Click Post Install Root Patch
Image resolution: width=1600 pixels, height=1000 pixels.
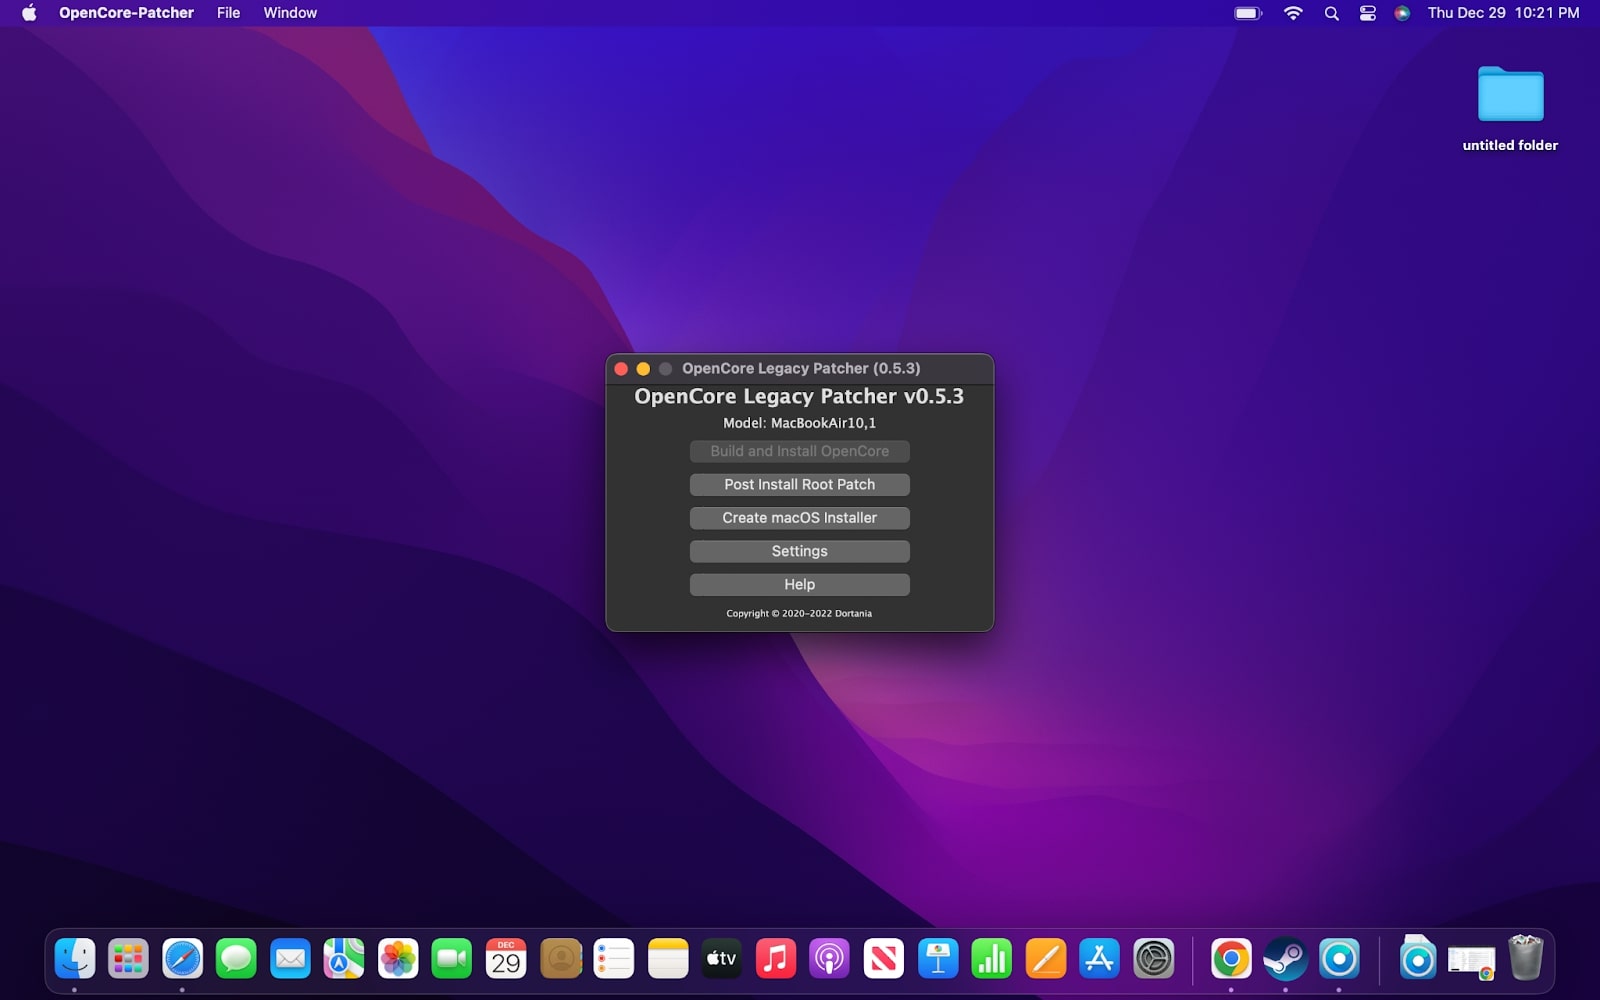pyautogui.click(x=799, y=484)
